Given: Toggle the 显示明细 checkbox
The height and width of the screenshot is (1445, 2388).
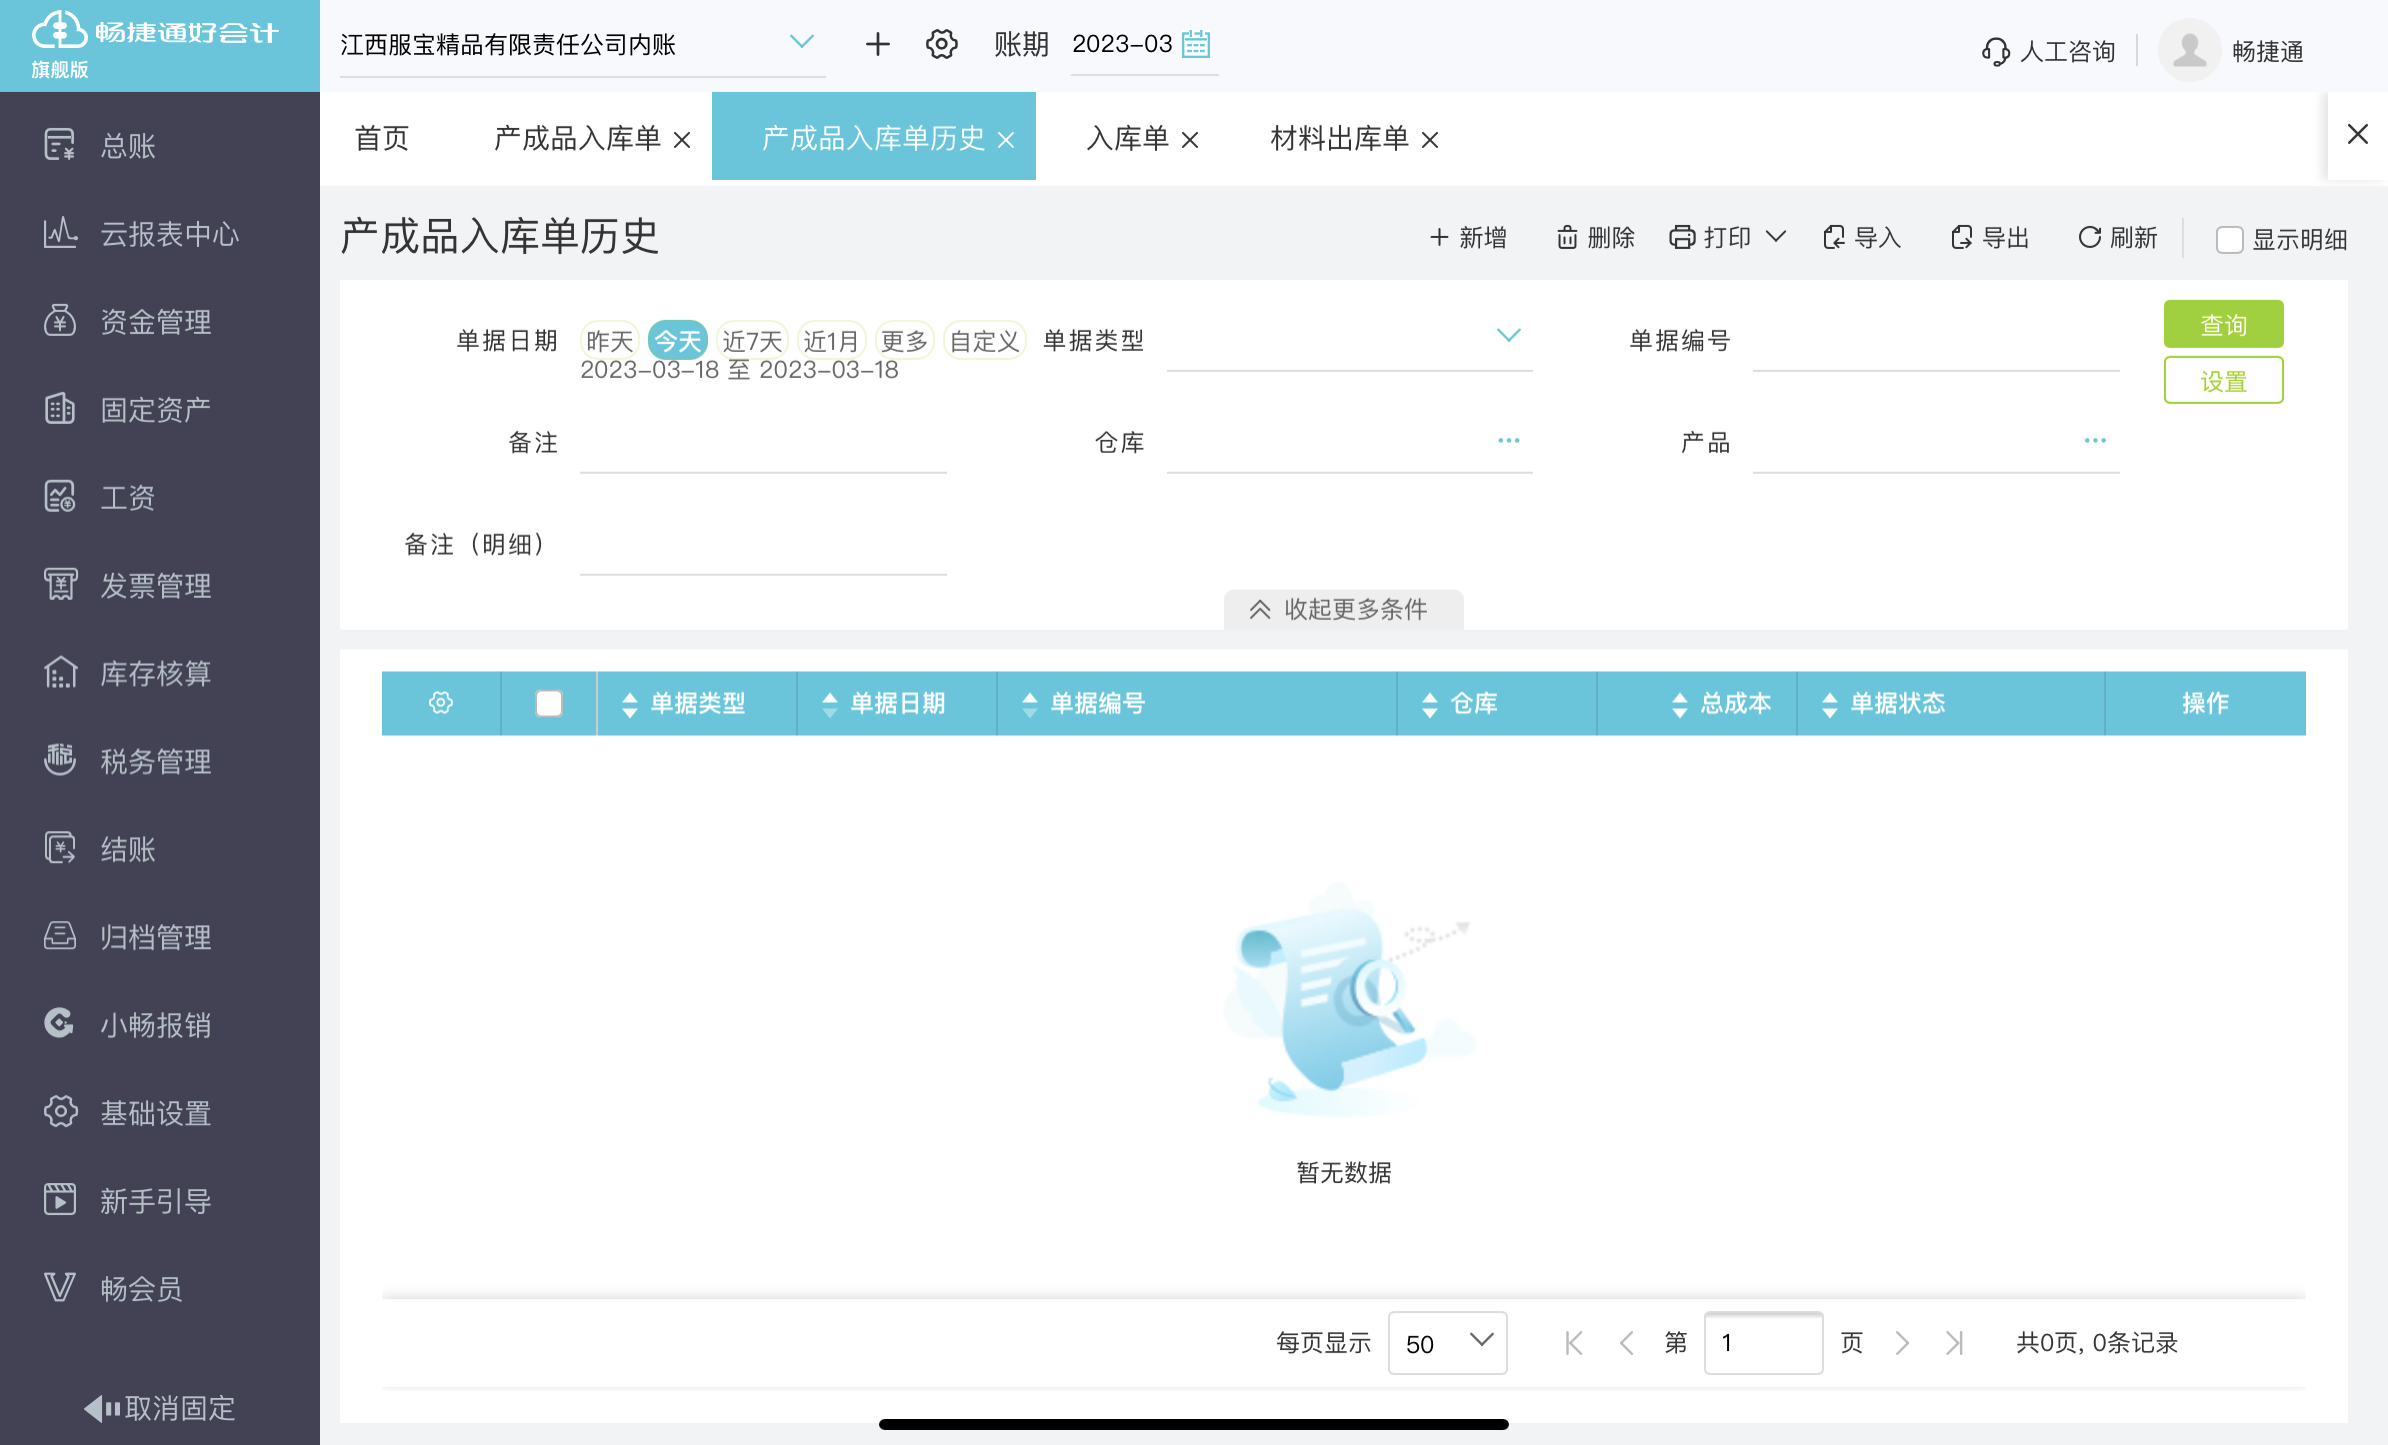Looking at the screenshot, I should pyautogui.click(x=2228, y=239).
